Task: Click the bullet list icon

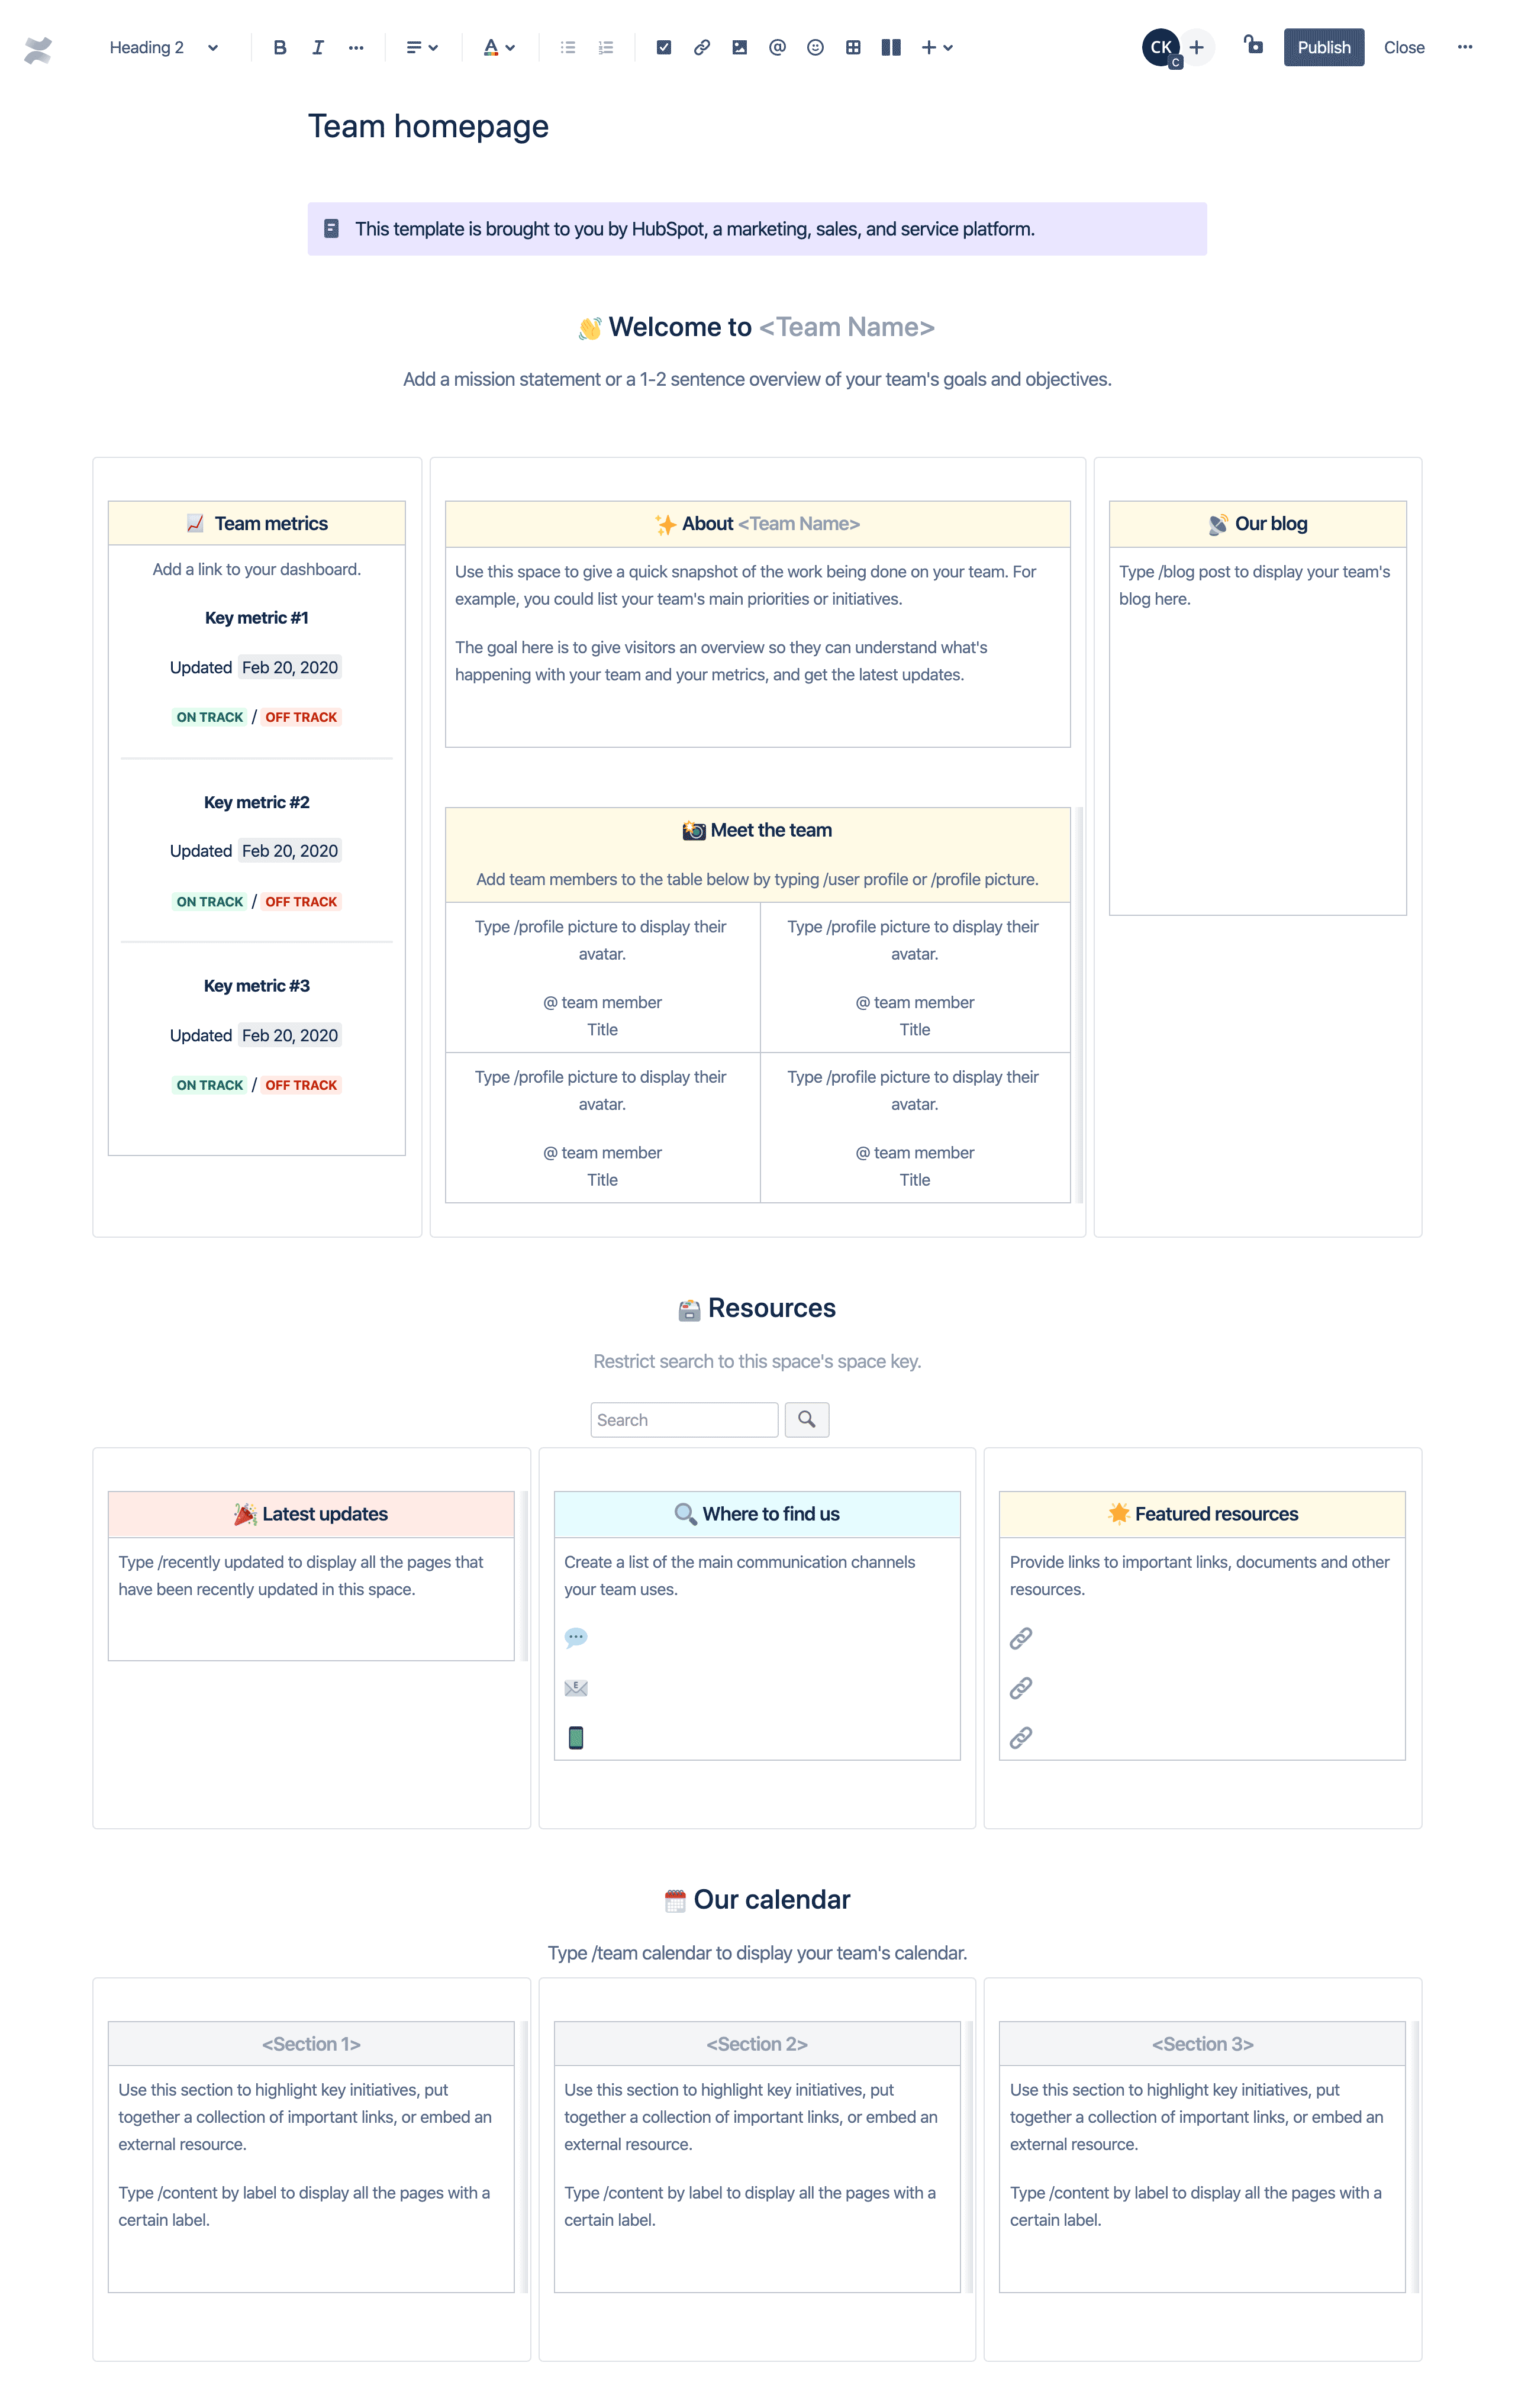Action: pos(569,47)
